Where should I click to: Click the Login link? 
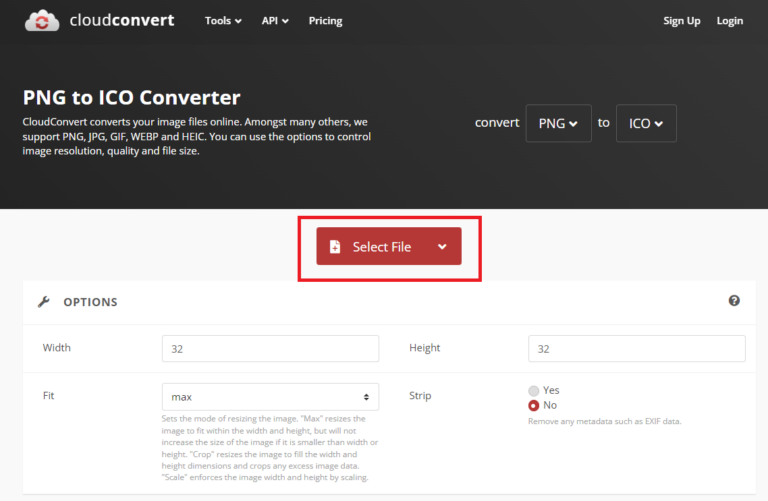730,21
